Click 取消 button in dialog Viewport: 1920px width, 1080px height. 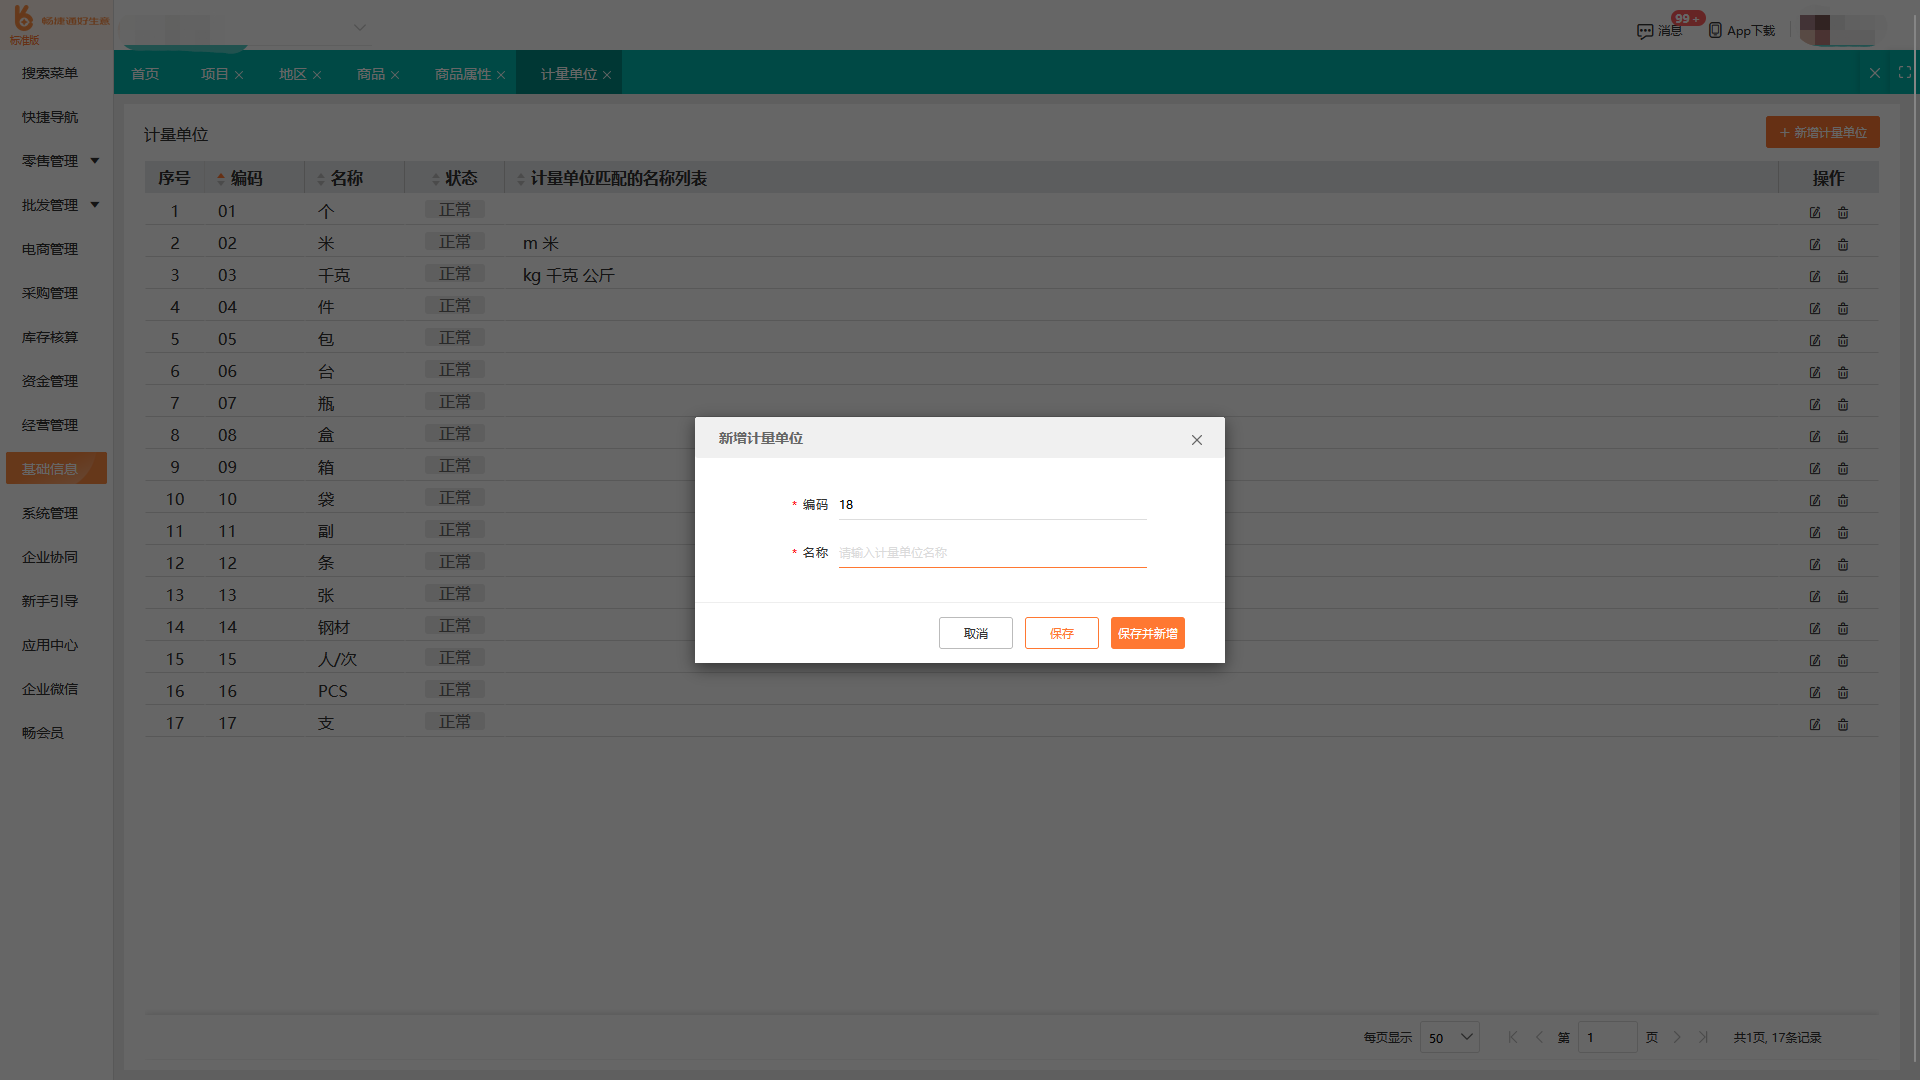pos(976,633)
